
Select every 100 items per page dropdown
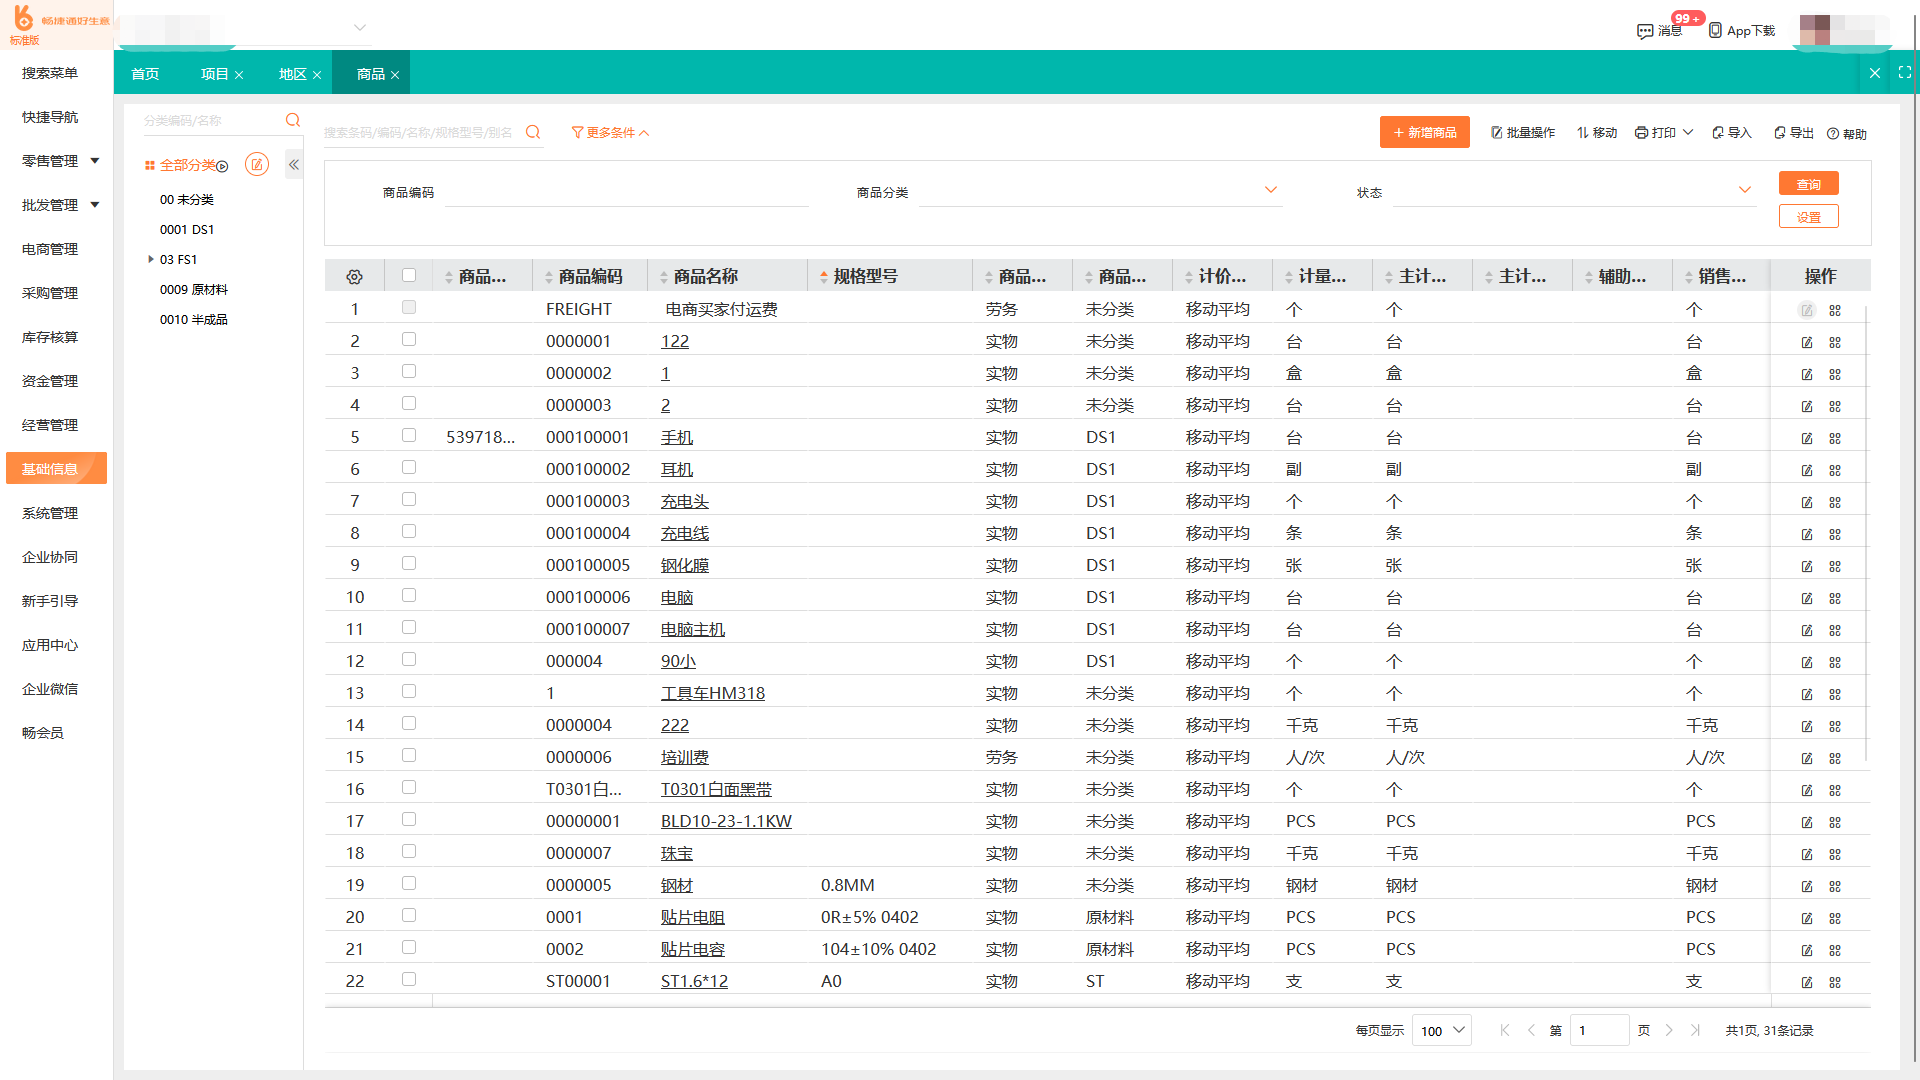(x=1439, y=1030)
